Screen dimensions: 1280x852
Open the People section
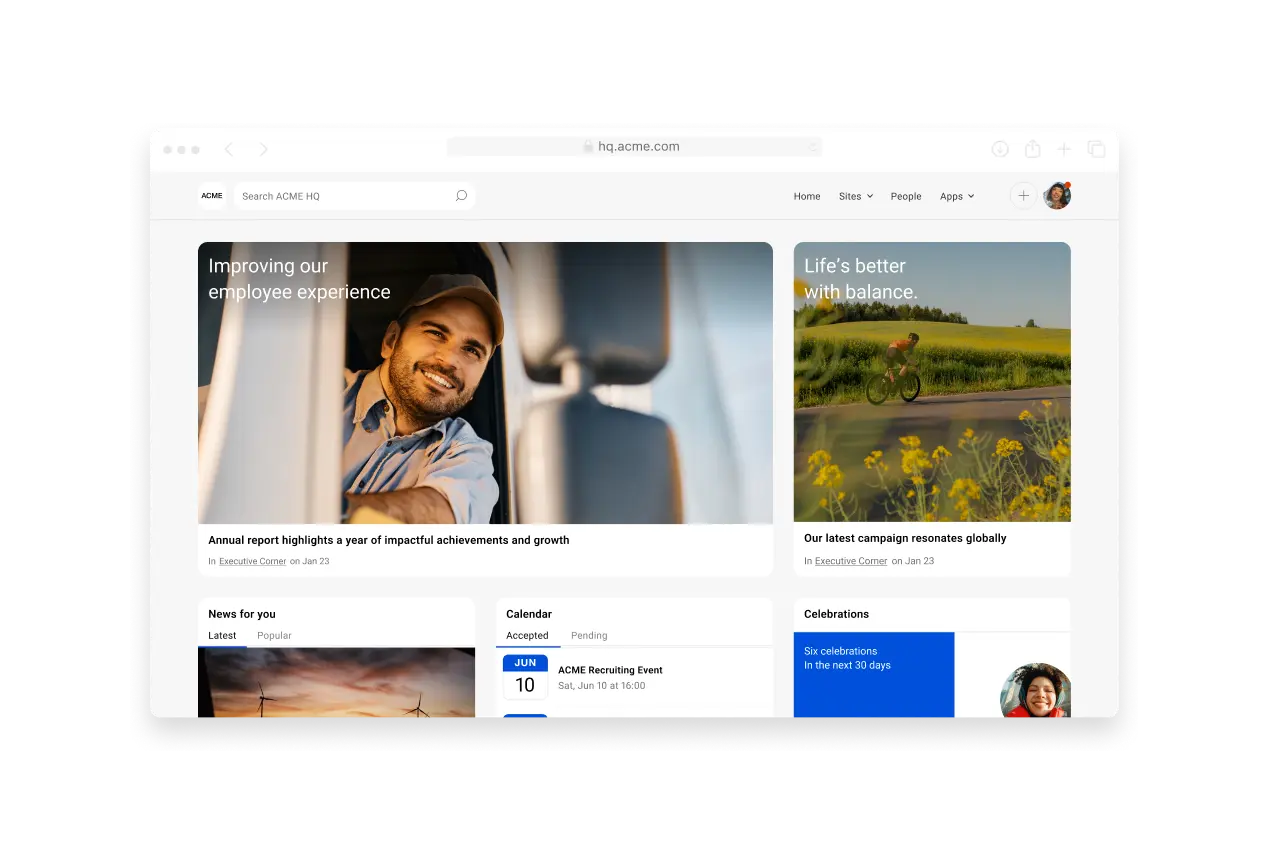coord(906,196)
